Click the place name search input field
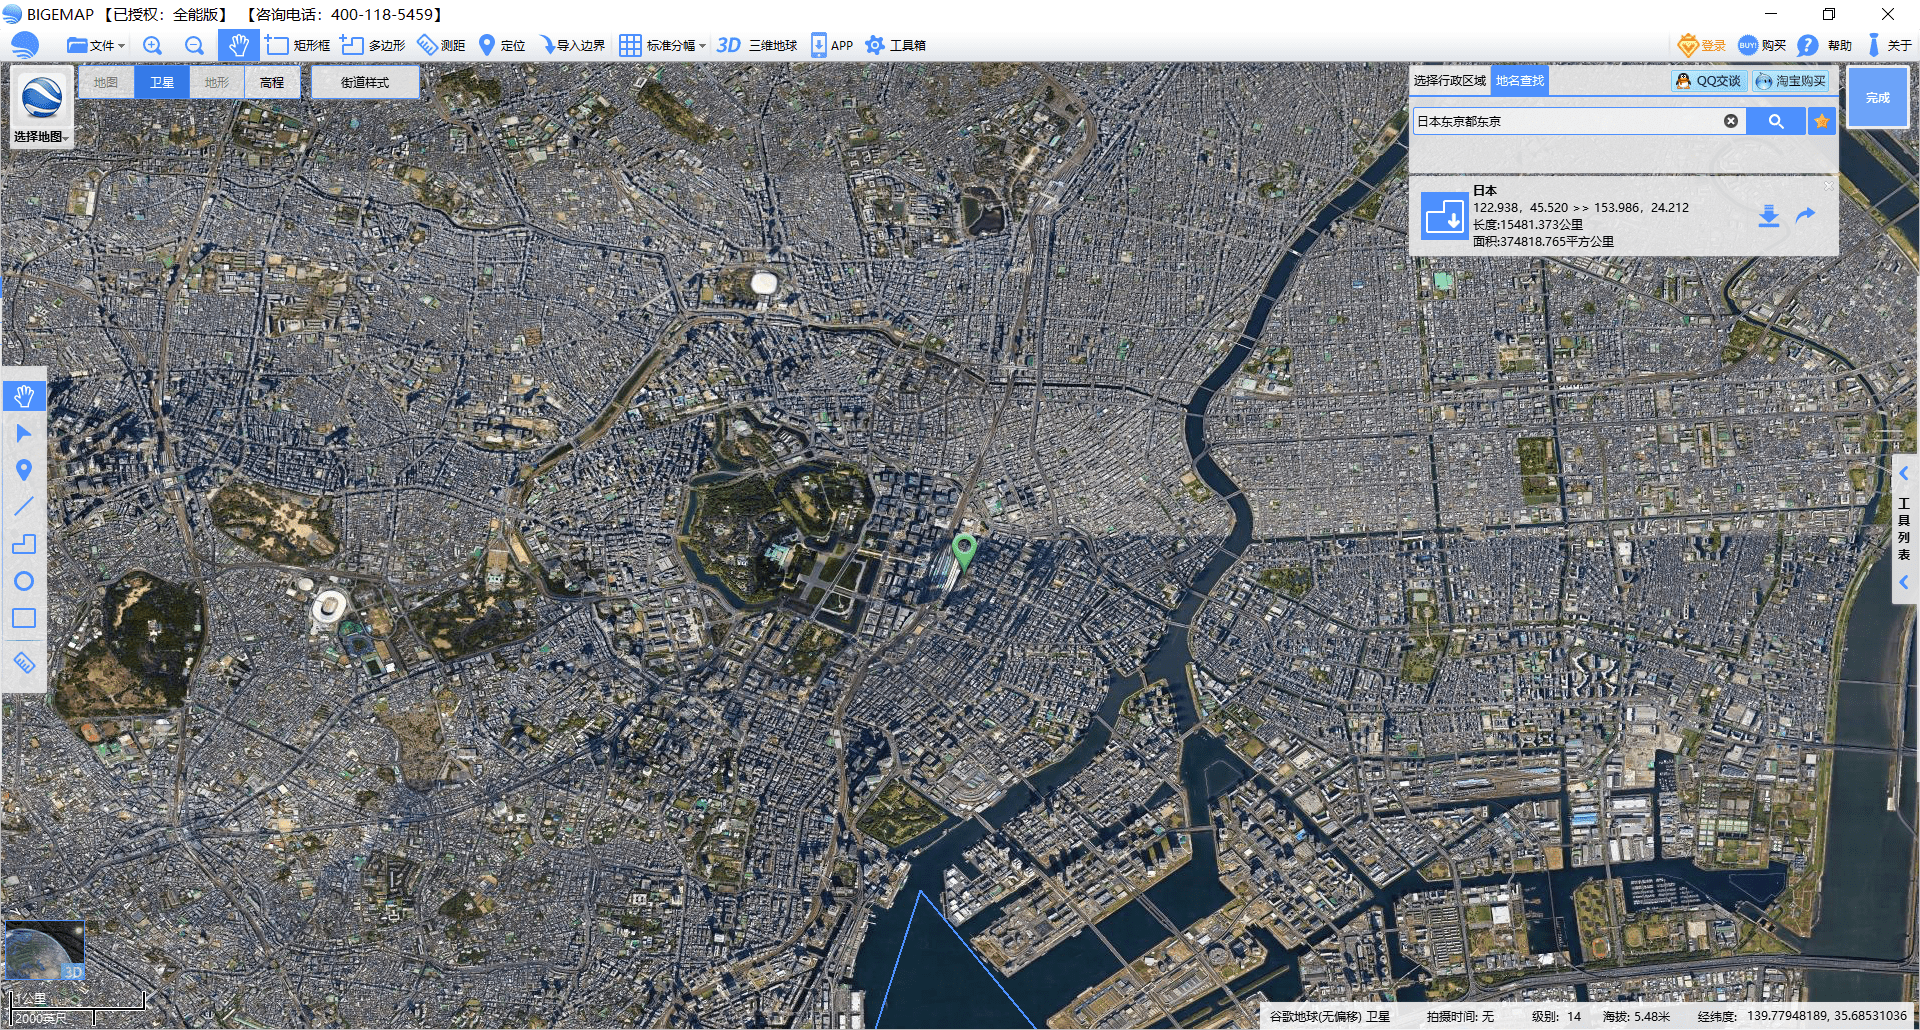This screenshot has width=1920, height=1030. pos(1565,121)
